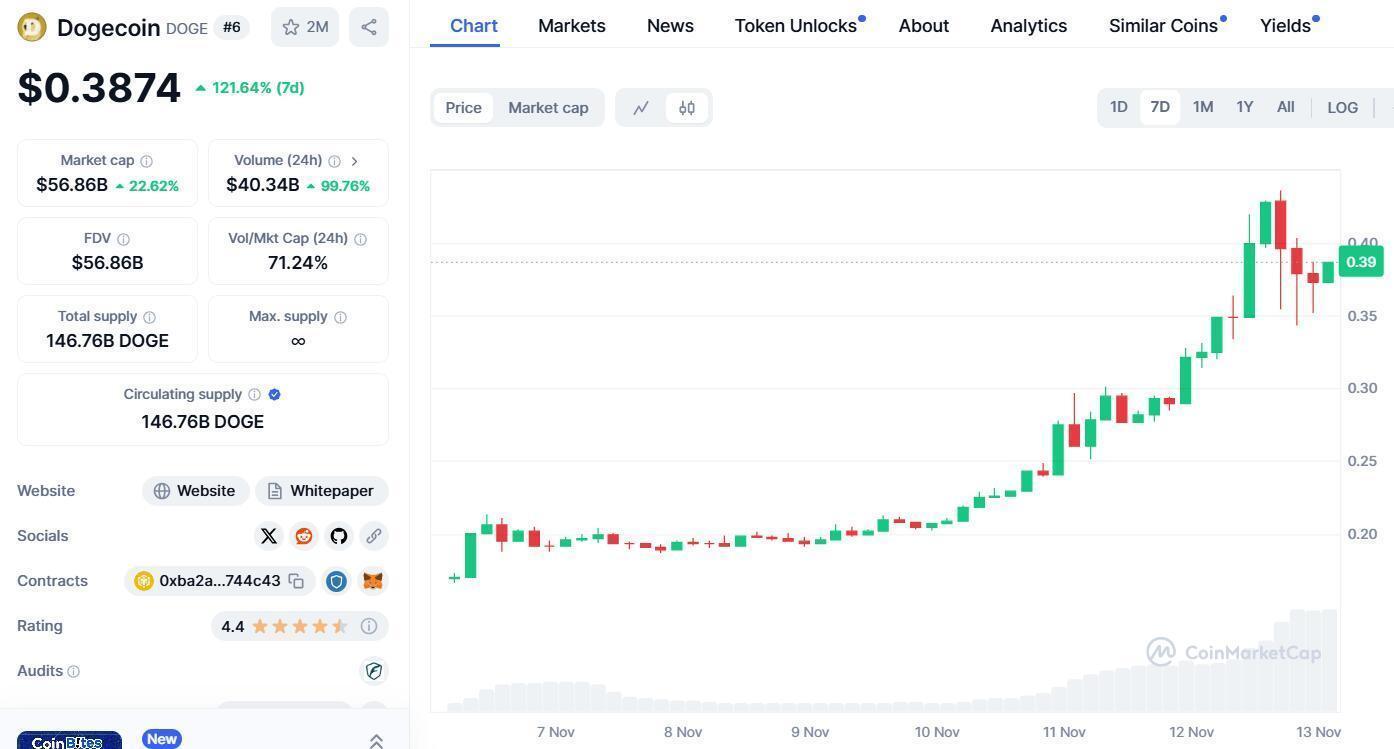Image resolution: width=1394 pixels, height=749 pixels.
Task: Open the GitHub source code link
Action: pyautogui.click(x=339, y=536)
